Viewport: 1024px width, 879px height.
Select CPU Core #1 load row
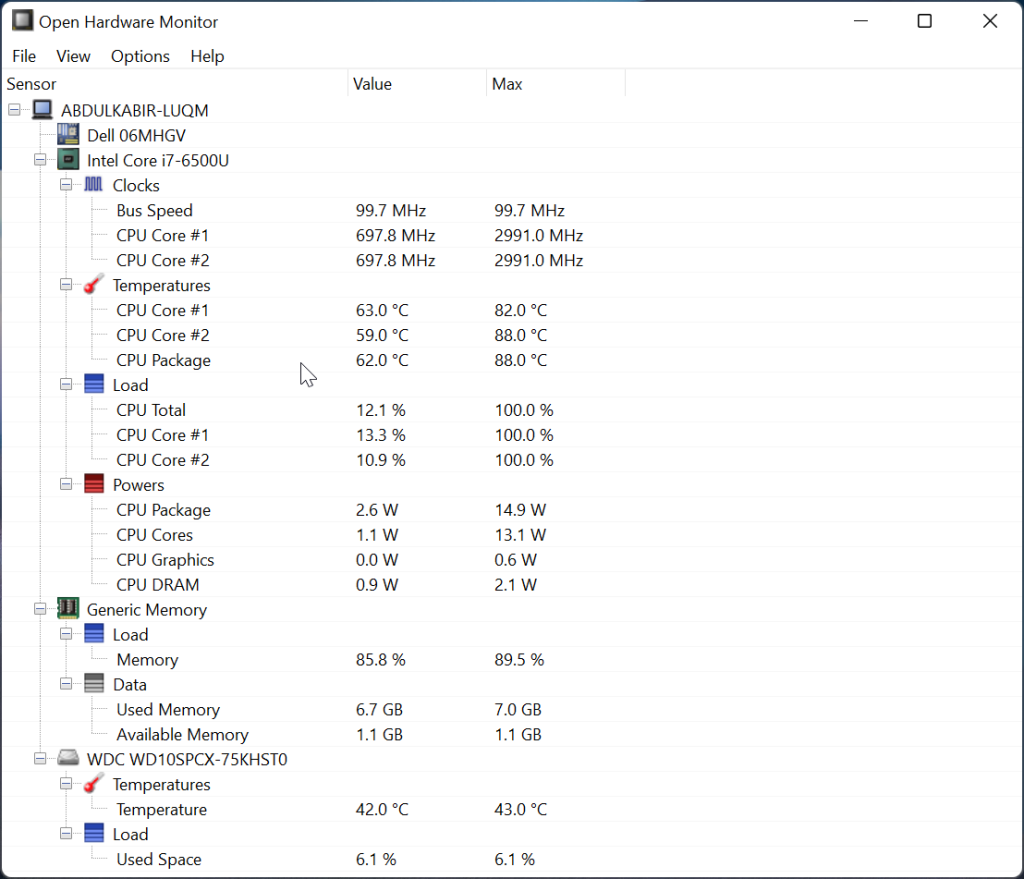click(x=512, y=435)
